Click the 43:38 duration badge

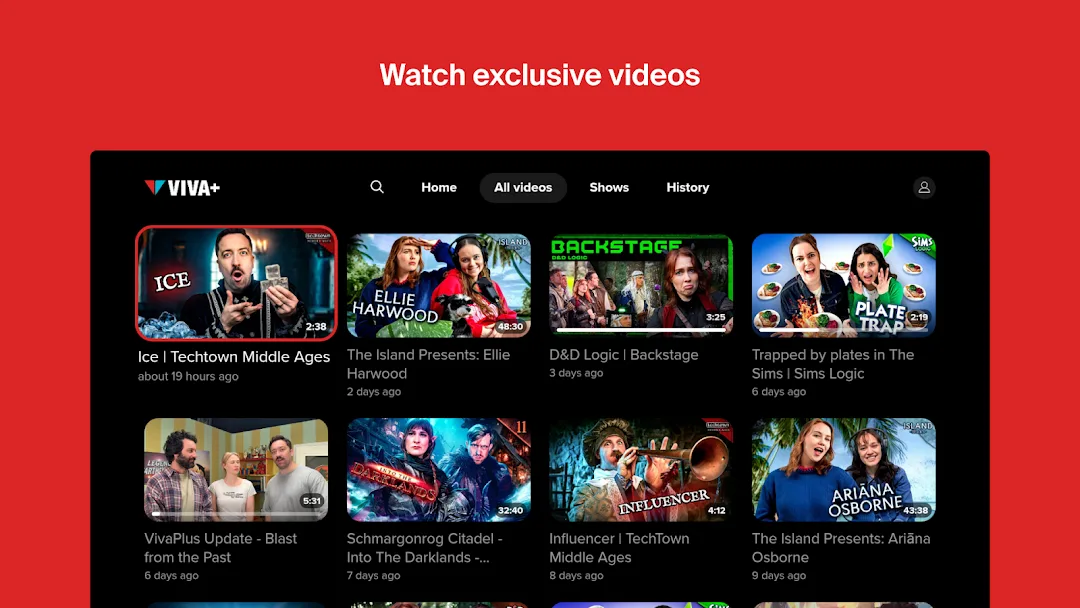915,510
